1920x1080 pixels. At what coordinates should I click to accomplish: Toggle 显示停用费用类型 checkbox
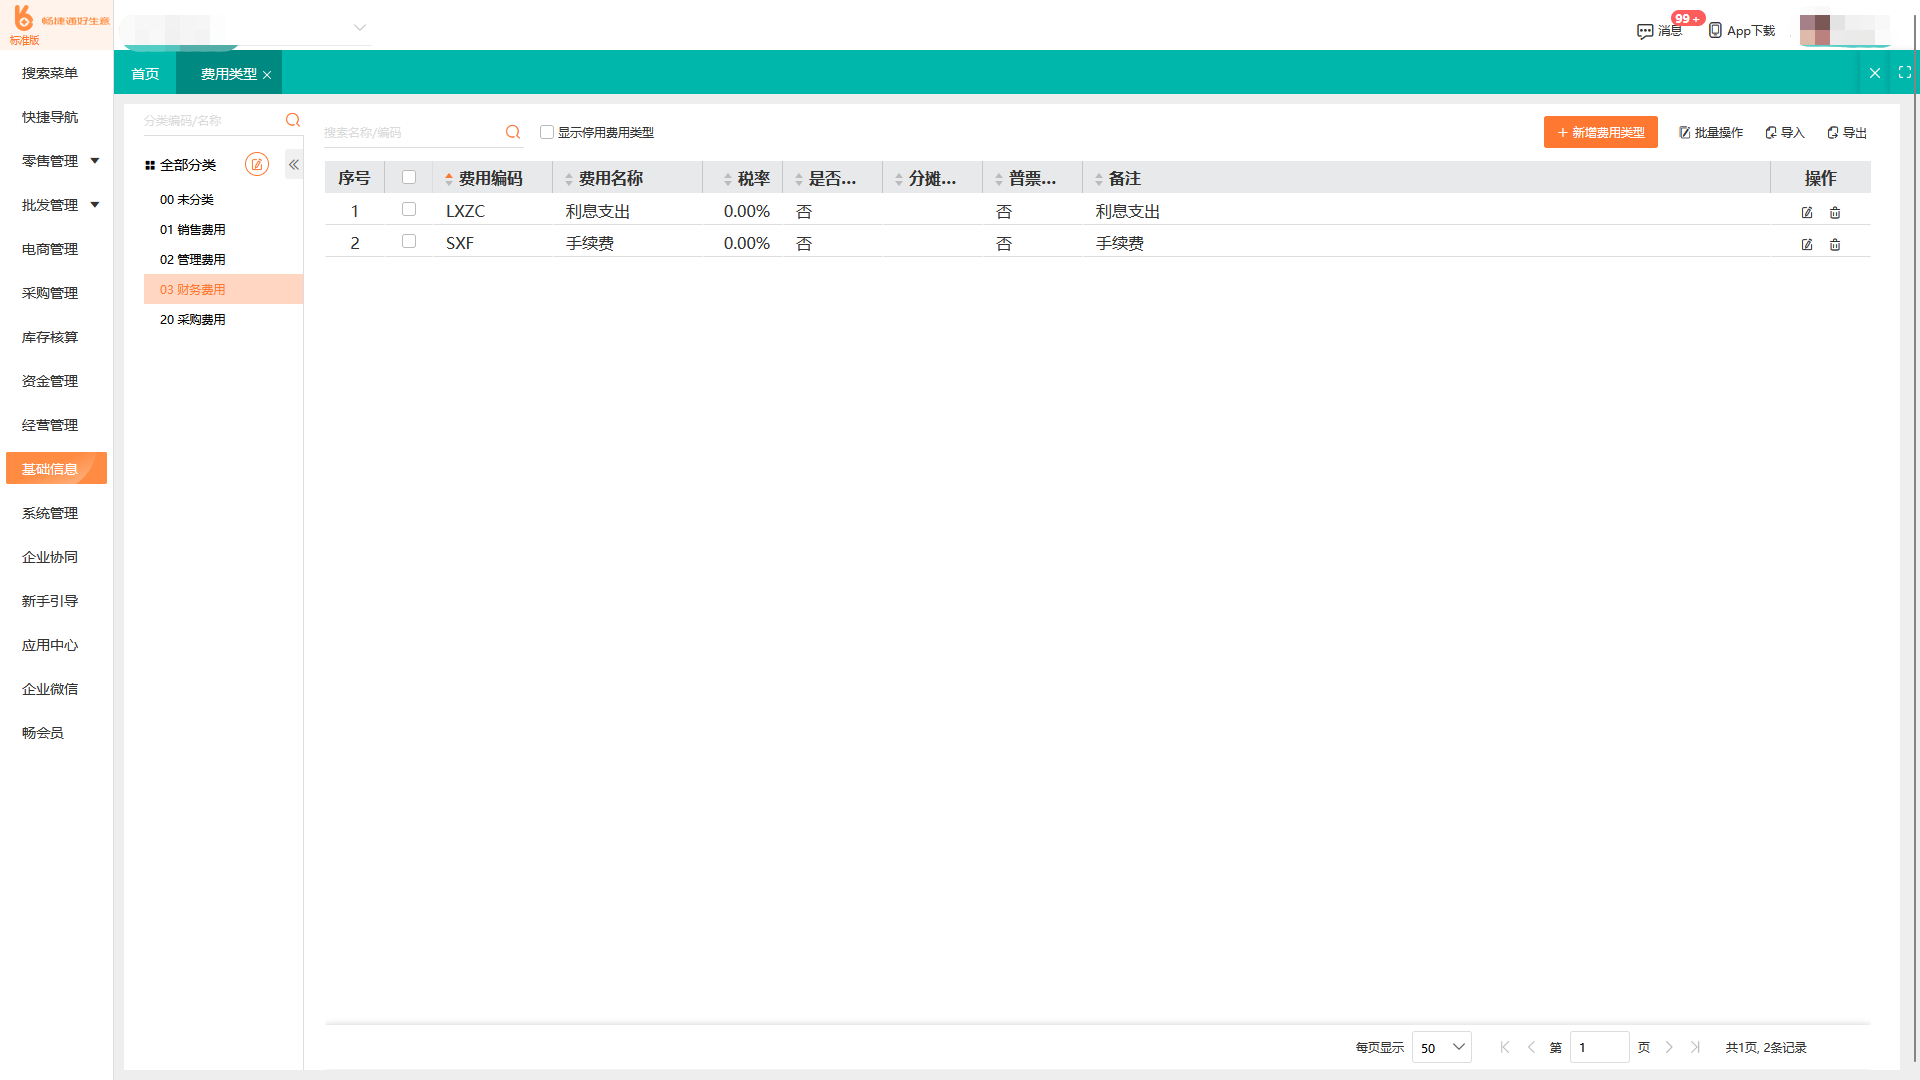[x=545, y=132]
